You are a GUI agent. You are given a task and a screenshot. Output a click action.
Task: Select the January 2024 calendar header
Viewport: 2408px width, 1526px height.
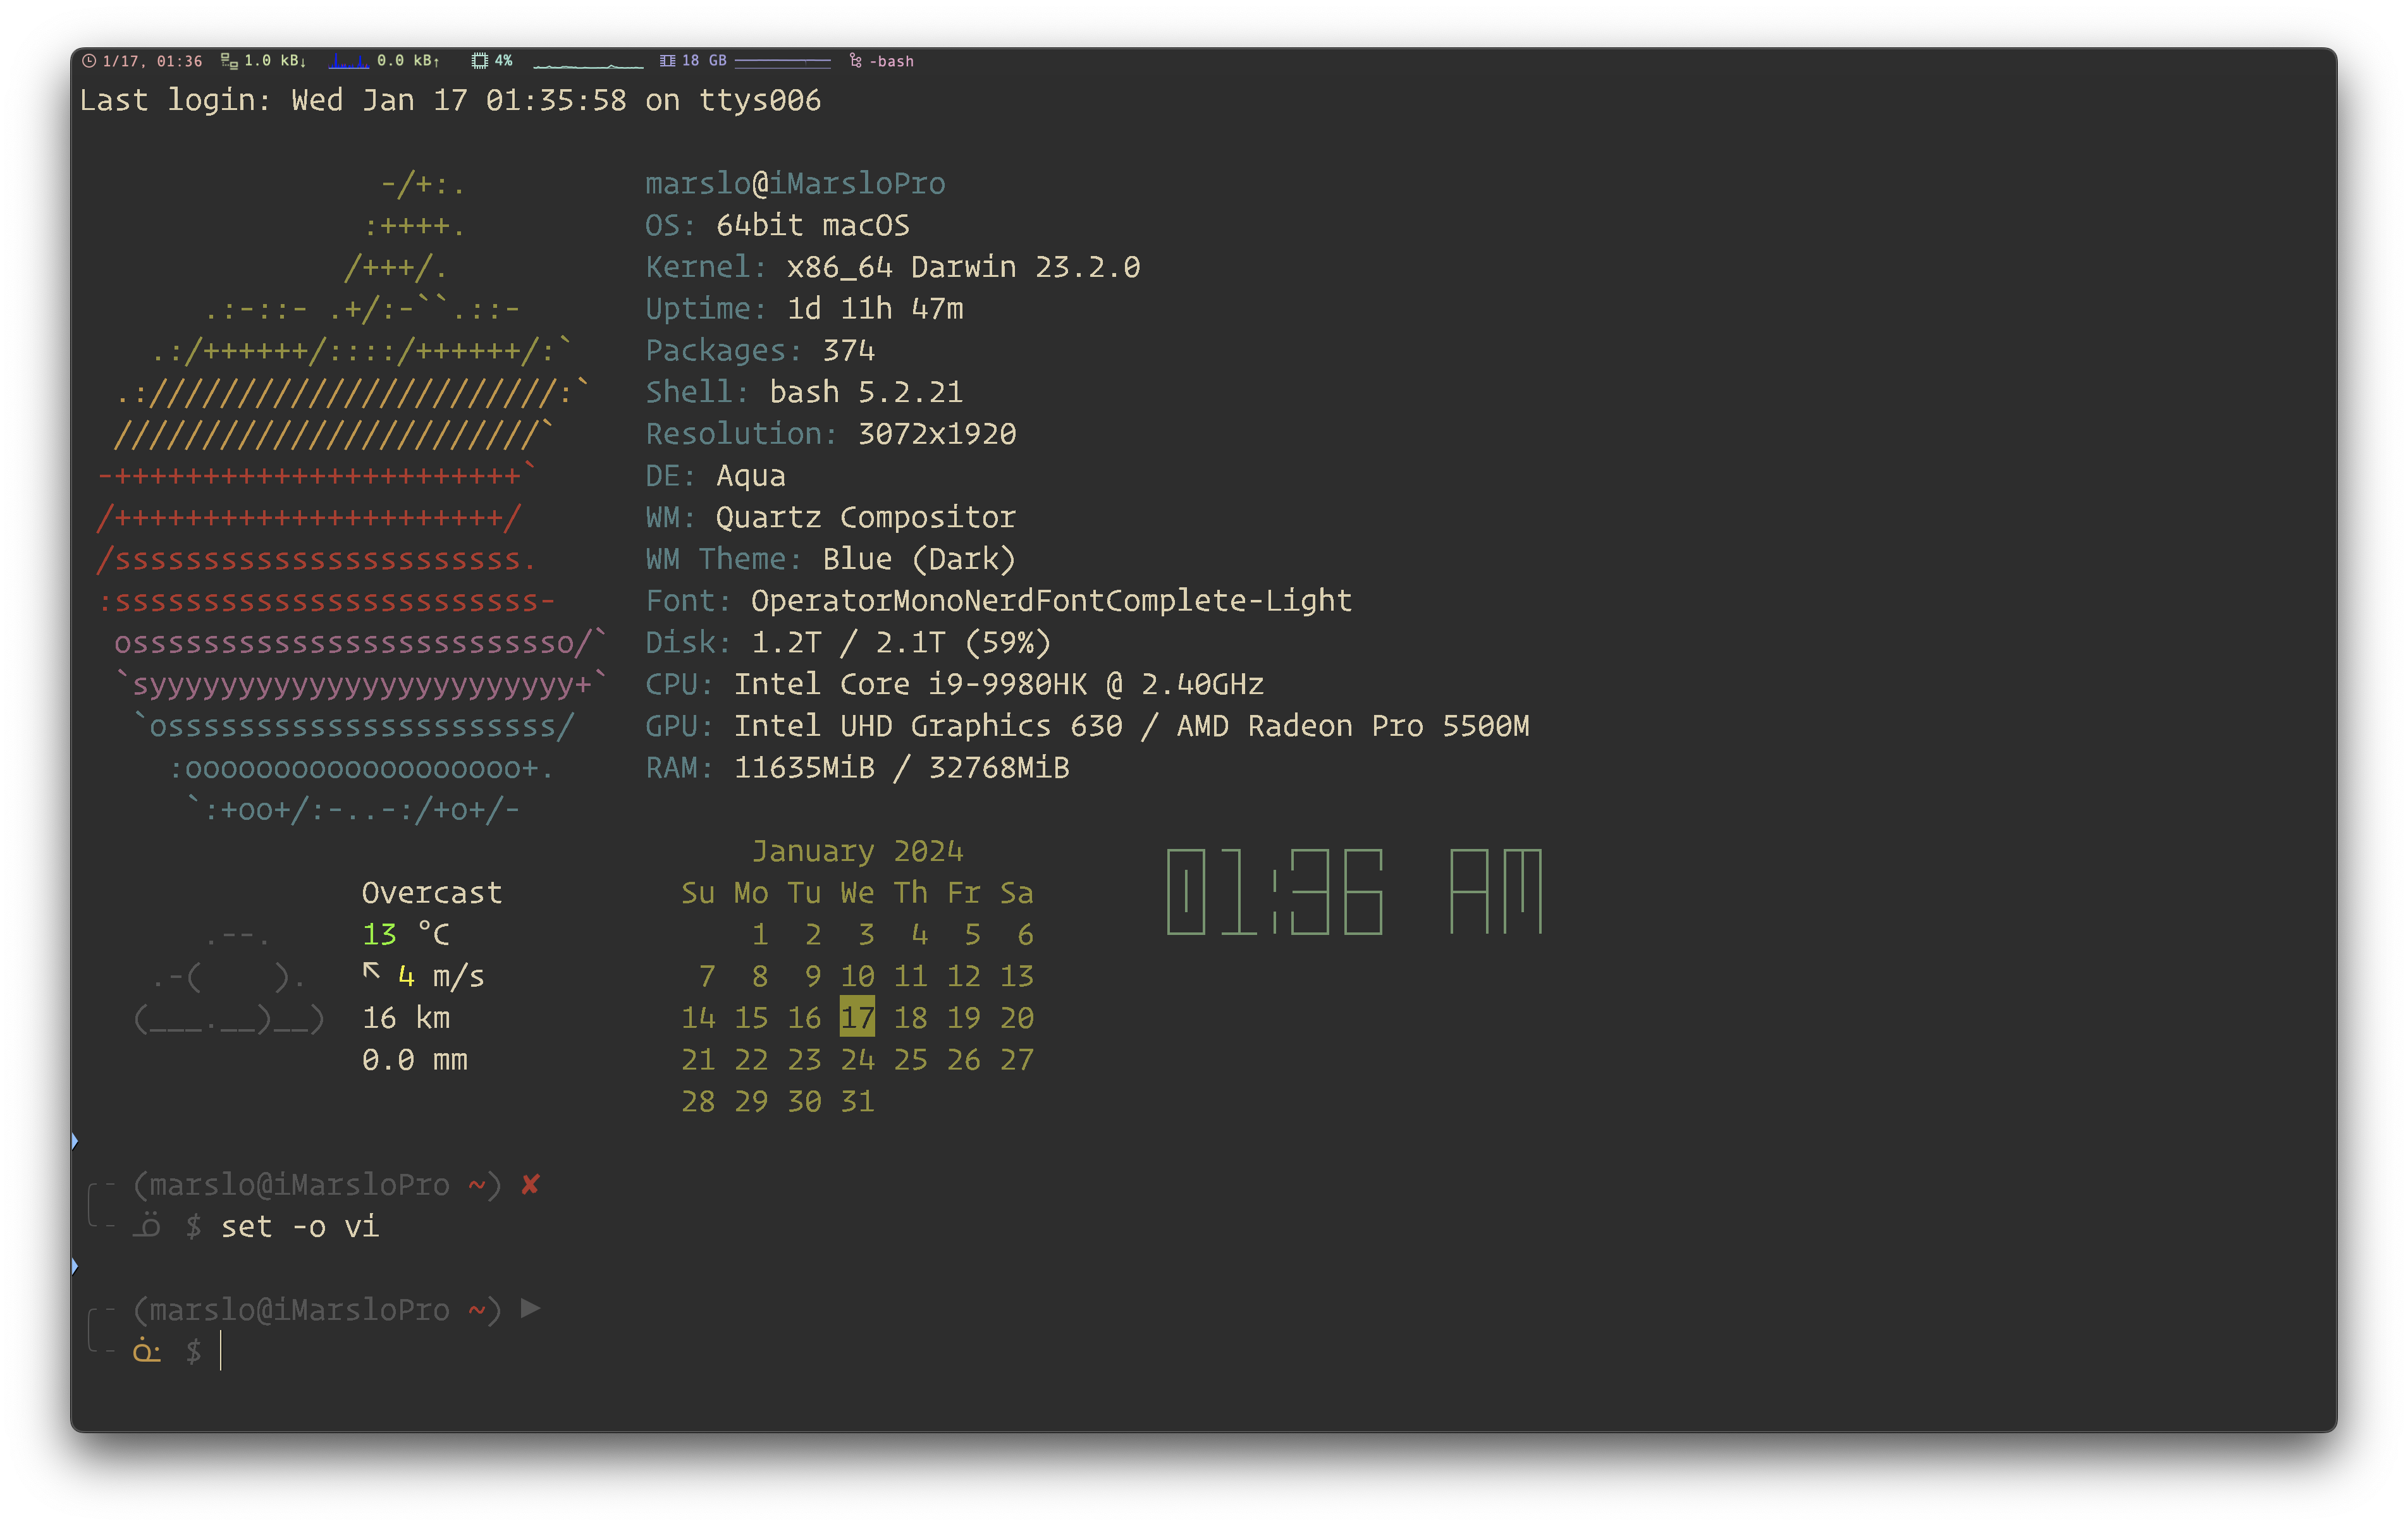[x=858, y=850]
